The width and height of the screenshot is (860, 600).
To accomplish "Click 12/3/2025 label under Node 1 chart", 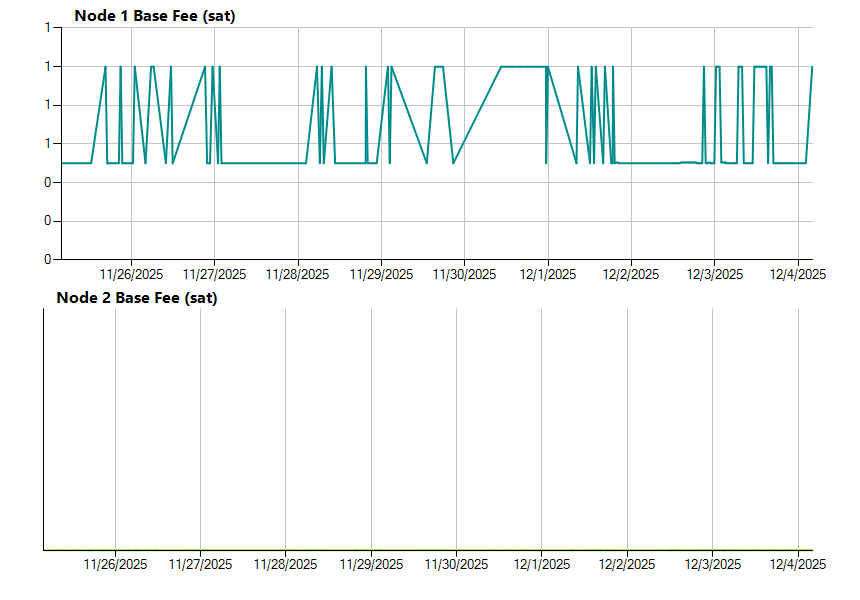I will tap(714, 274).
